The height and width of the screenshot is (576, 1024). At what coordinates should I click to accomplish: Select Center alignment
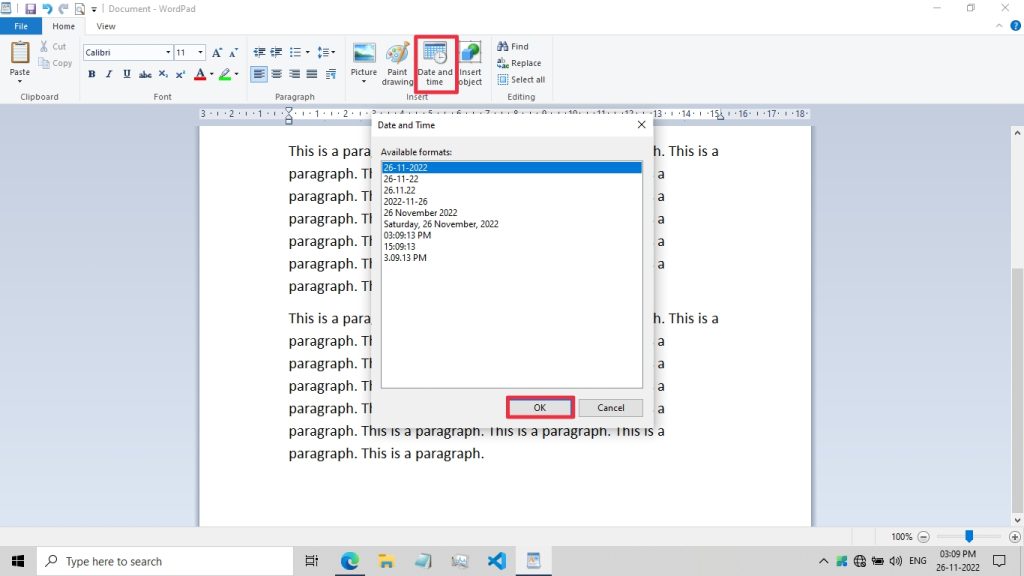coord(277,74)
